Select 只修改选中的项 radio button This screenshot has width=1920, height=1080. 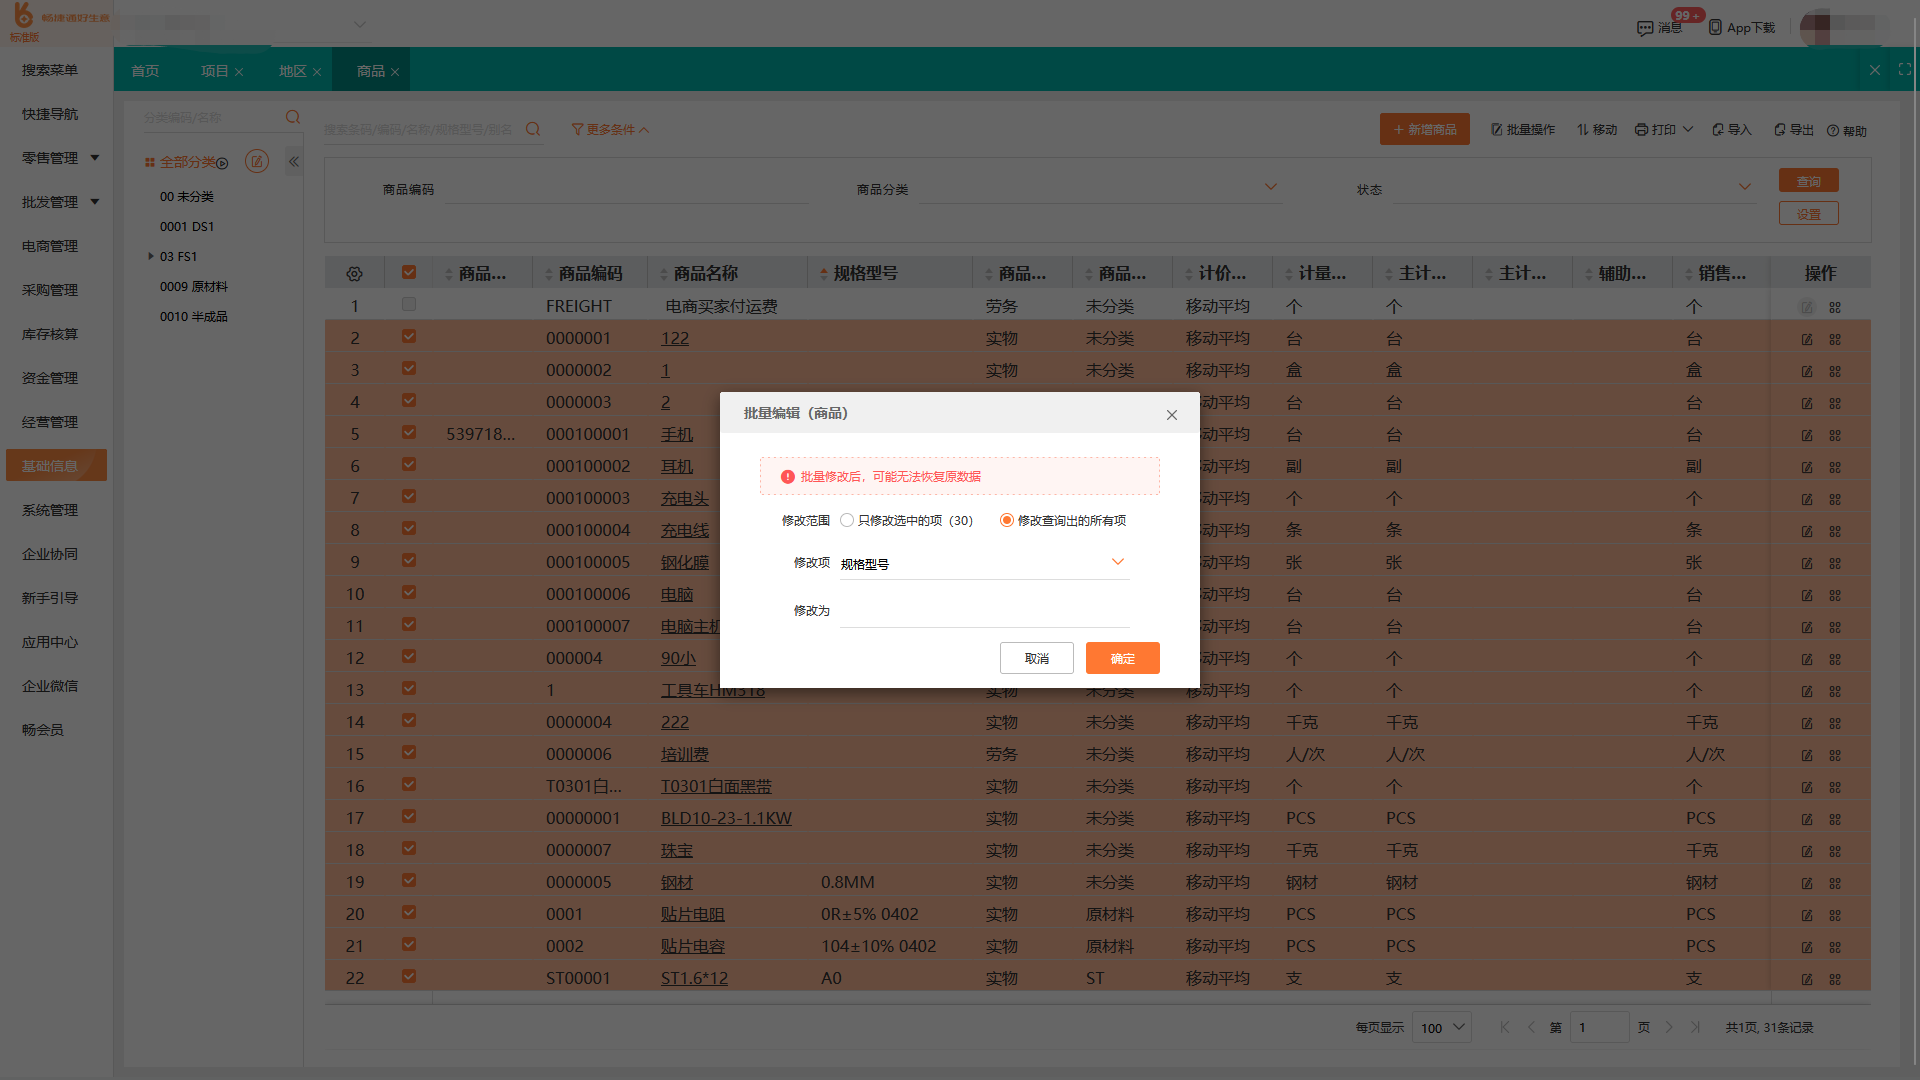(x=847, y=520)
